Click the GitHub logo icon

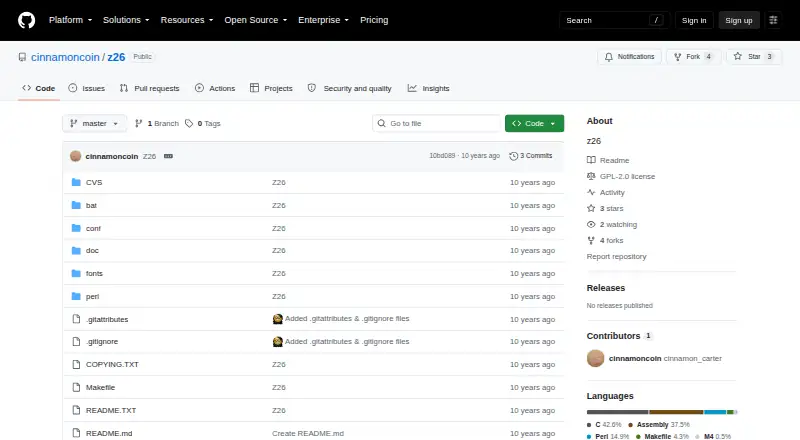coord(27,20)
